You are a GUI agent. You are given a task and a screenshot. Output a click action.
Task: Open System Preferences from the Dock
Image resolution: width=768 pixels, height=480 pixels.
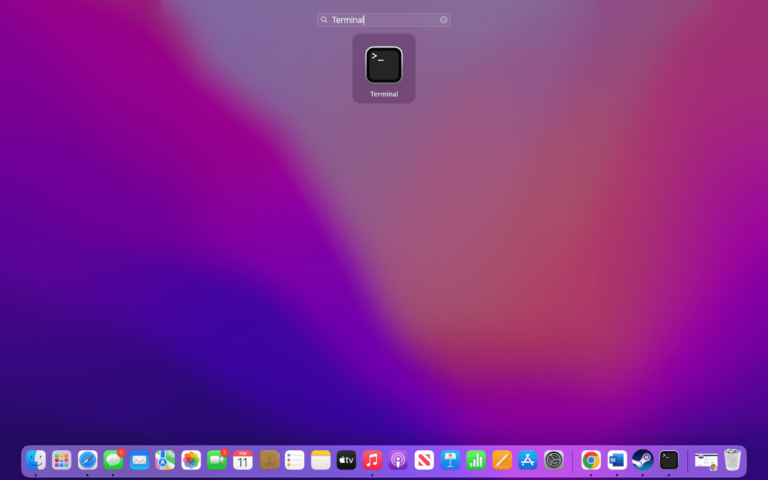point(554,460)
